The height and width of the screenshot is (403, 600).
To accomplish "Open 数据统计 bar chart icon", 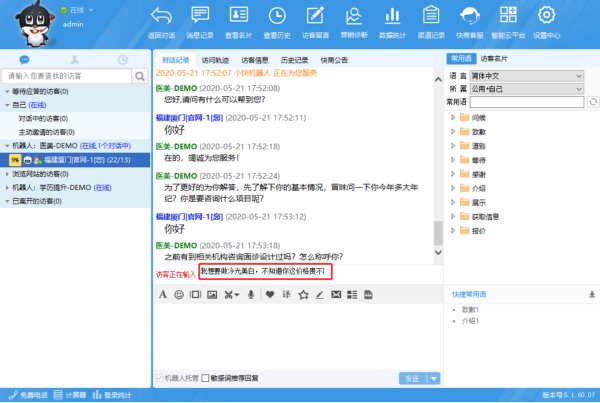I will pyautogui.click(x=393, y=21).
